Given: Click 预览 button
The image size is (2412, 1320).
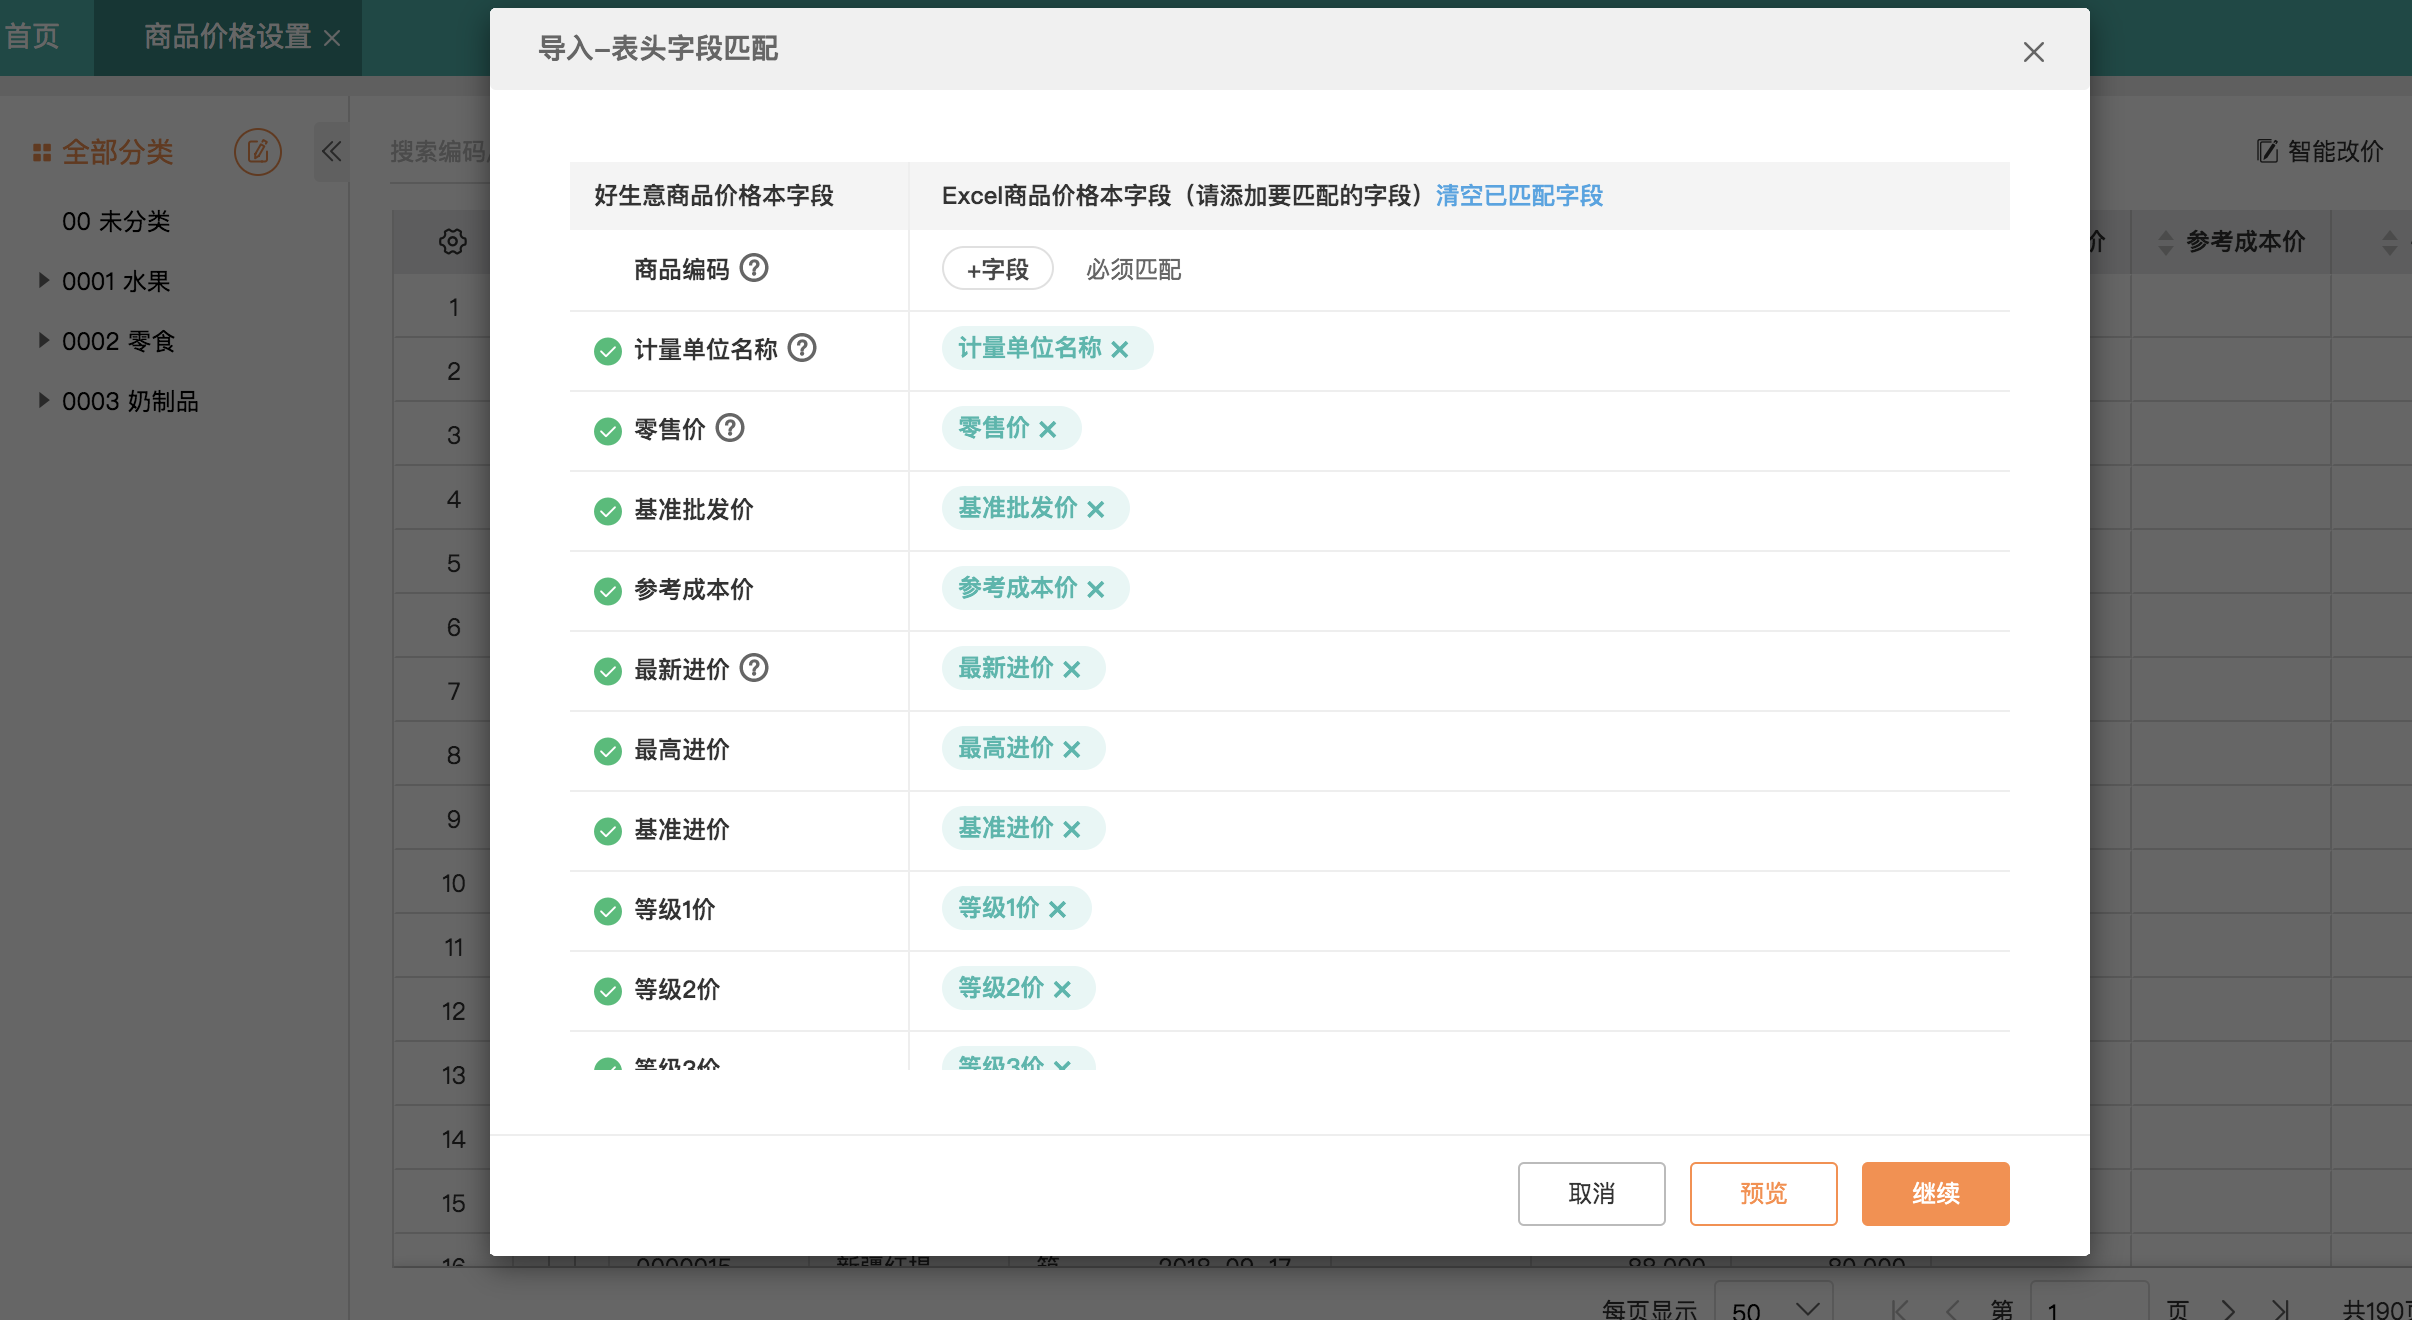Looking at the screenshot, I should point(1763,1193).
